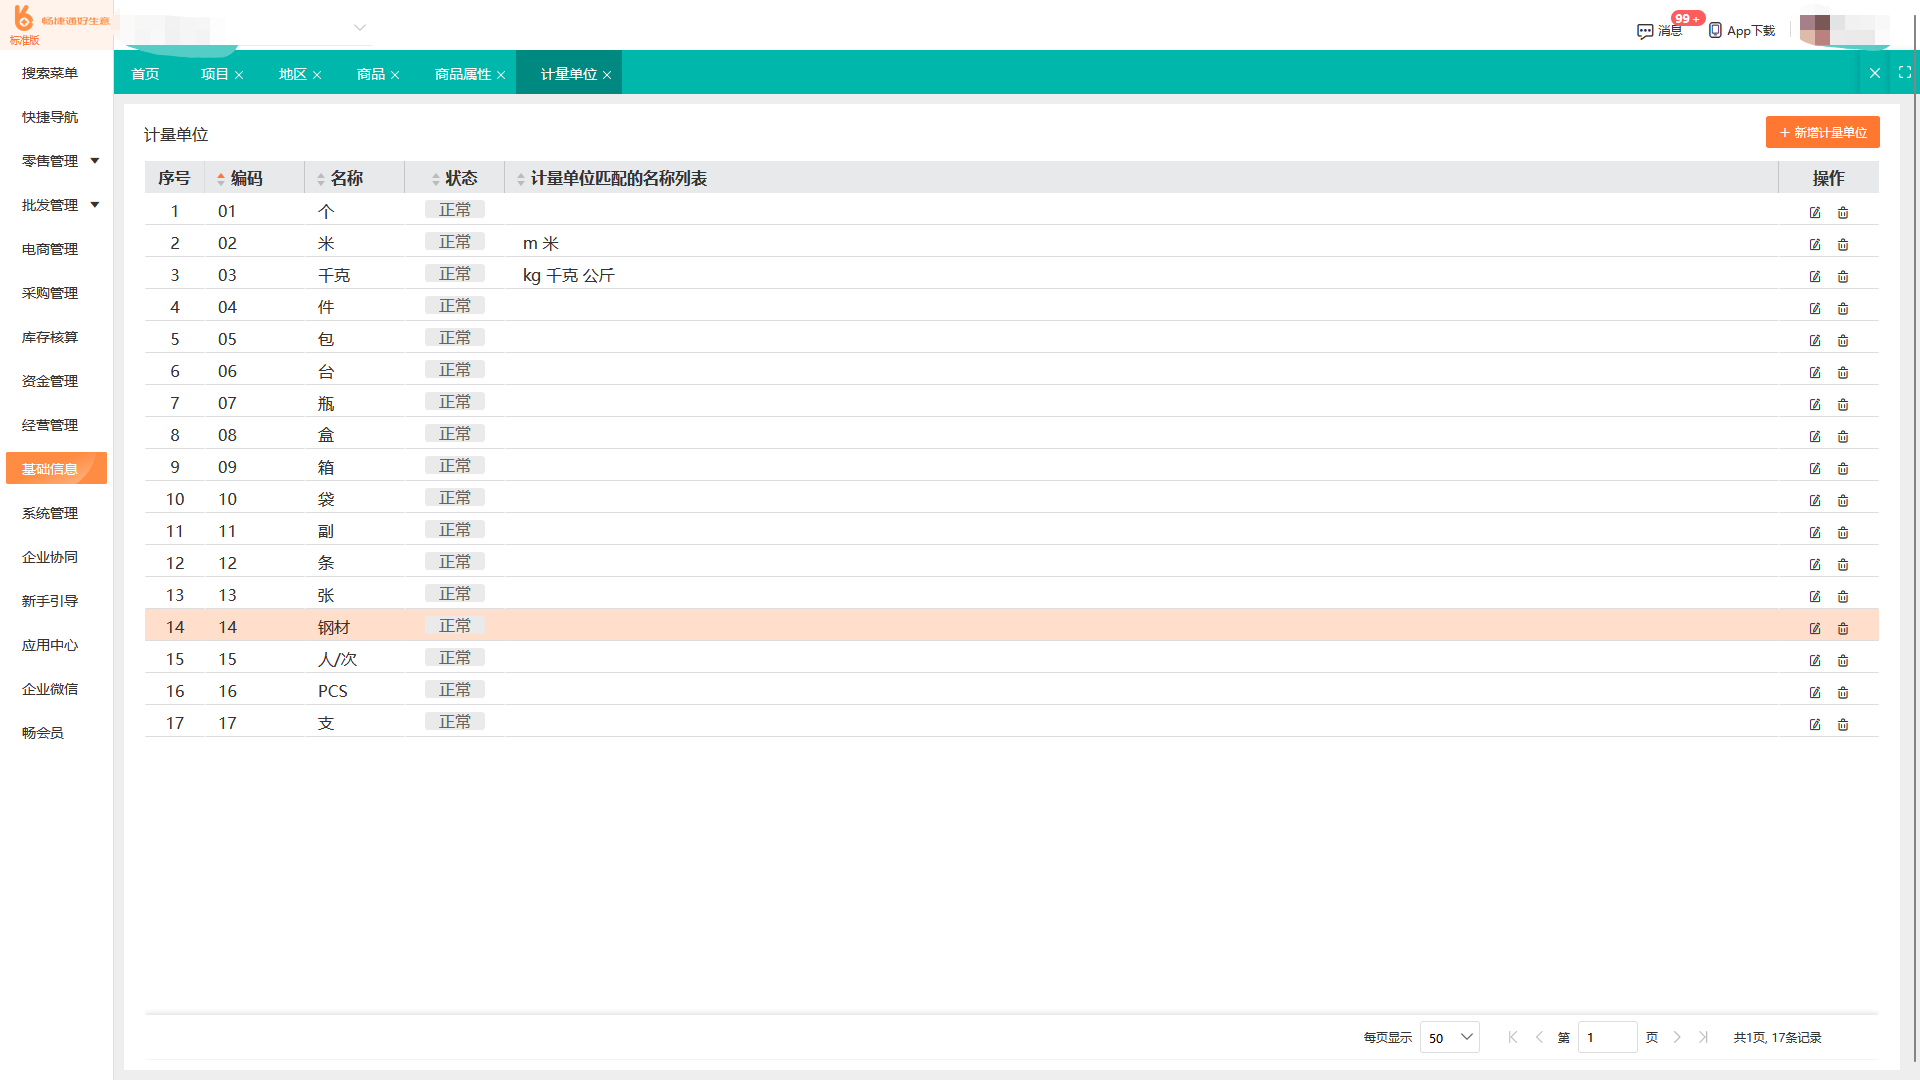The height and width of the screenshot is (1080, 1920).
Task: Click the delete icon for row 17 支
Action: pos(1844,723)
